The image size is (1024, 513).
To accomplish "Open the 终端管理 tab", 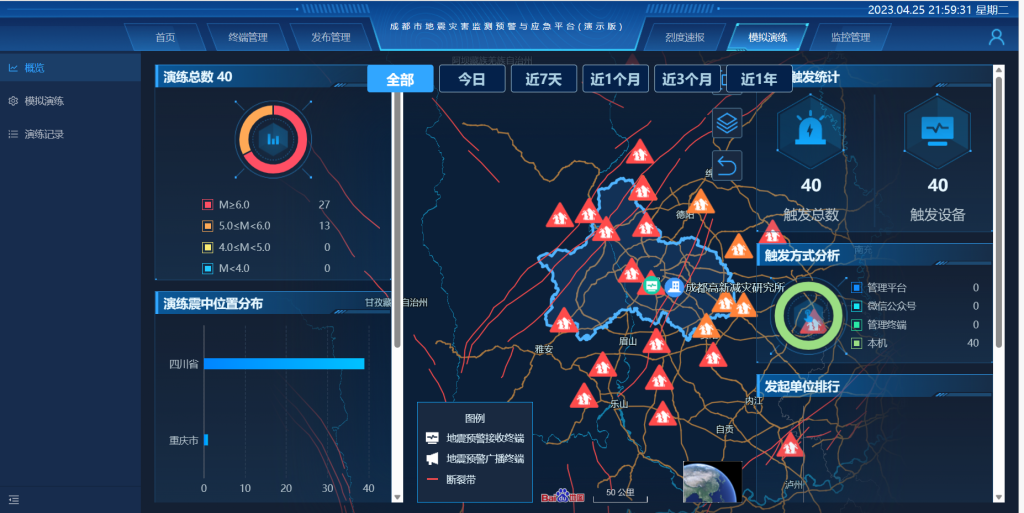I will pos(248,38).
